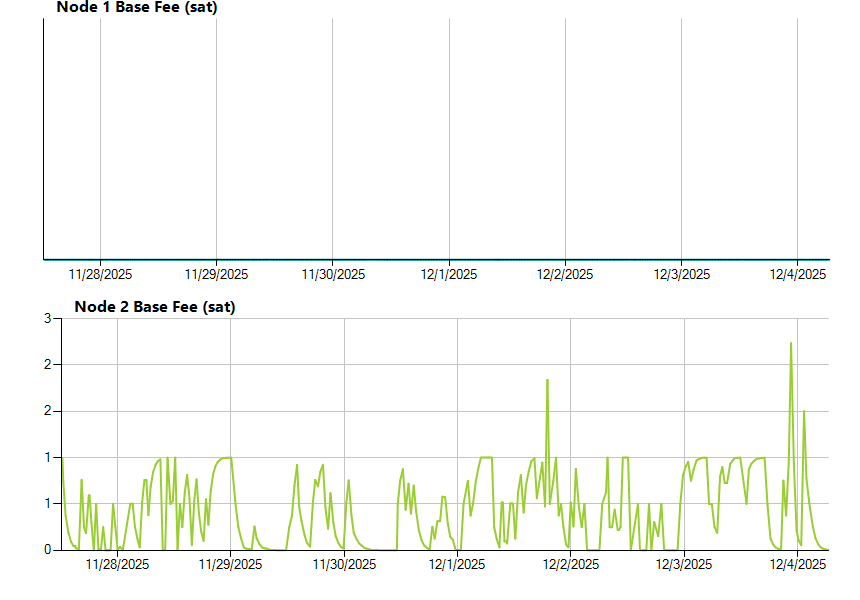
Task: Click the green spike peak just before 12/2/2025
Action: click(547, 381)
